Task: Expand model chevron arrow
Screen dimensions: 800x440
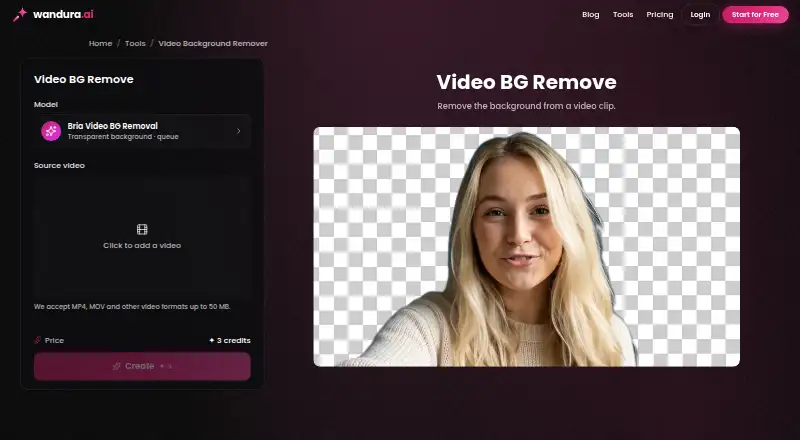Action: pos(238,131)
